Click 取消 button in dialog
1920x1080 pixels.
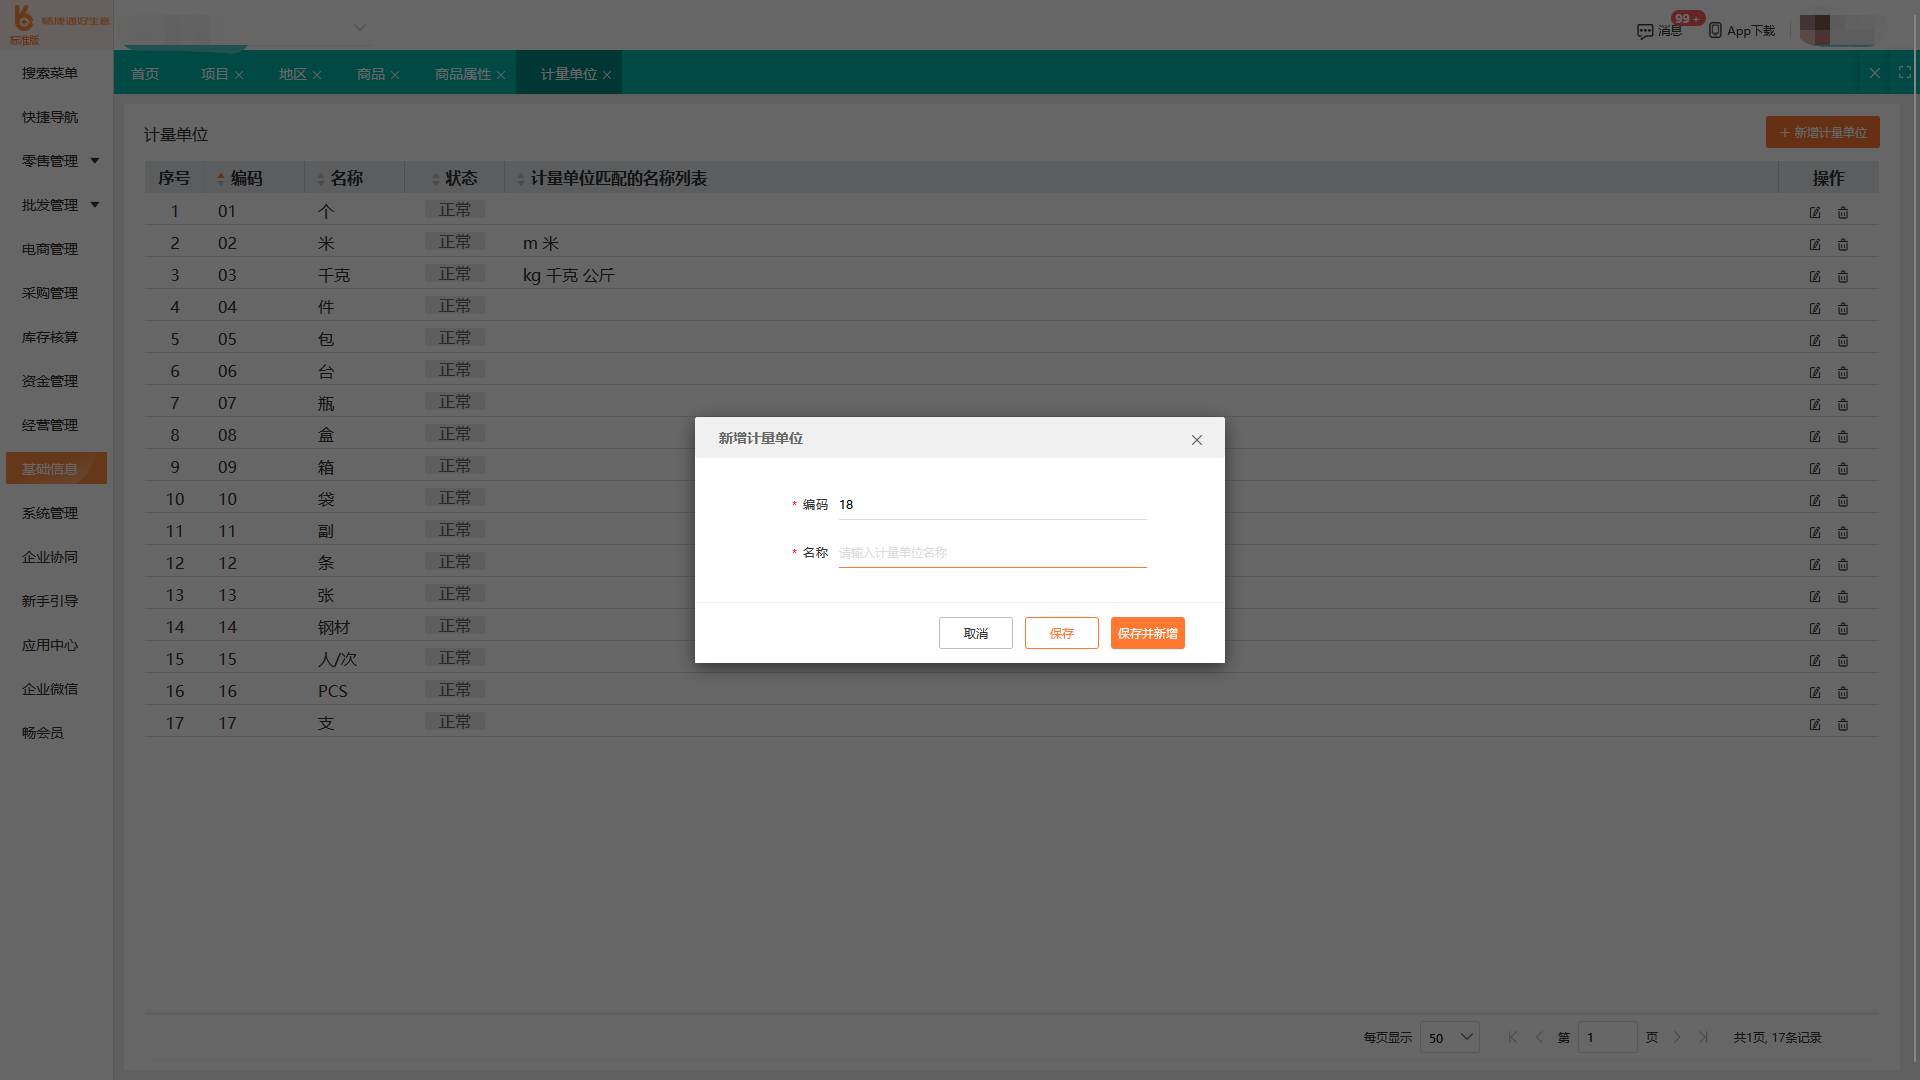[976, 633]
